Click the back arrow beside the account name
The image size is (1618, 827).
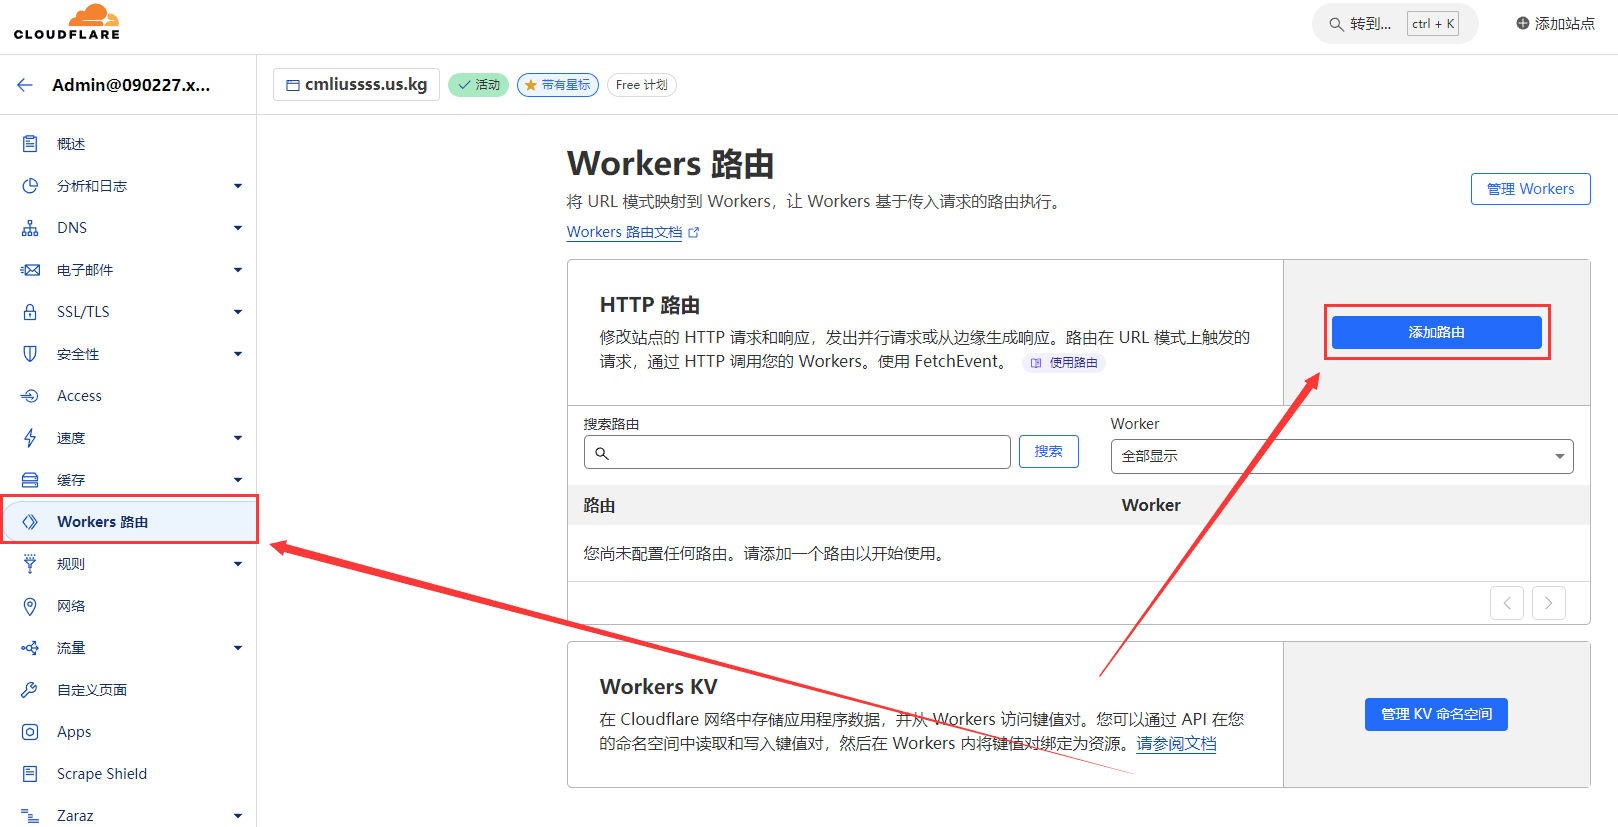tap(25, 85)
